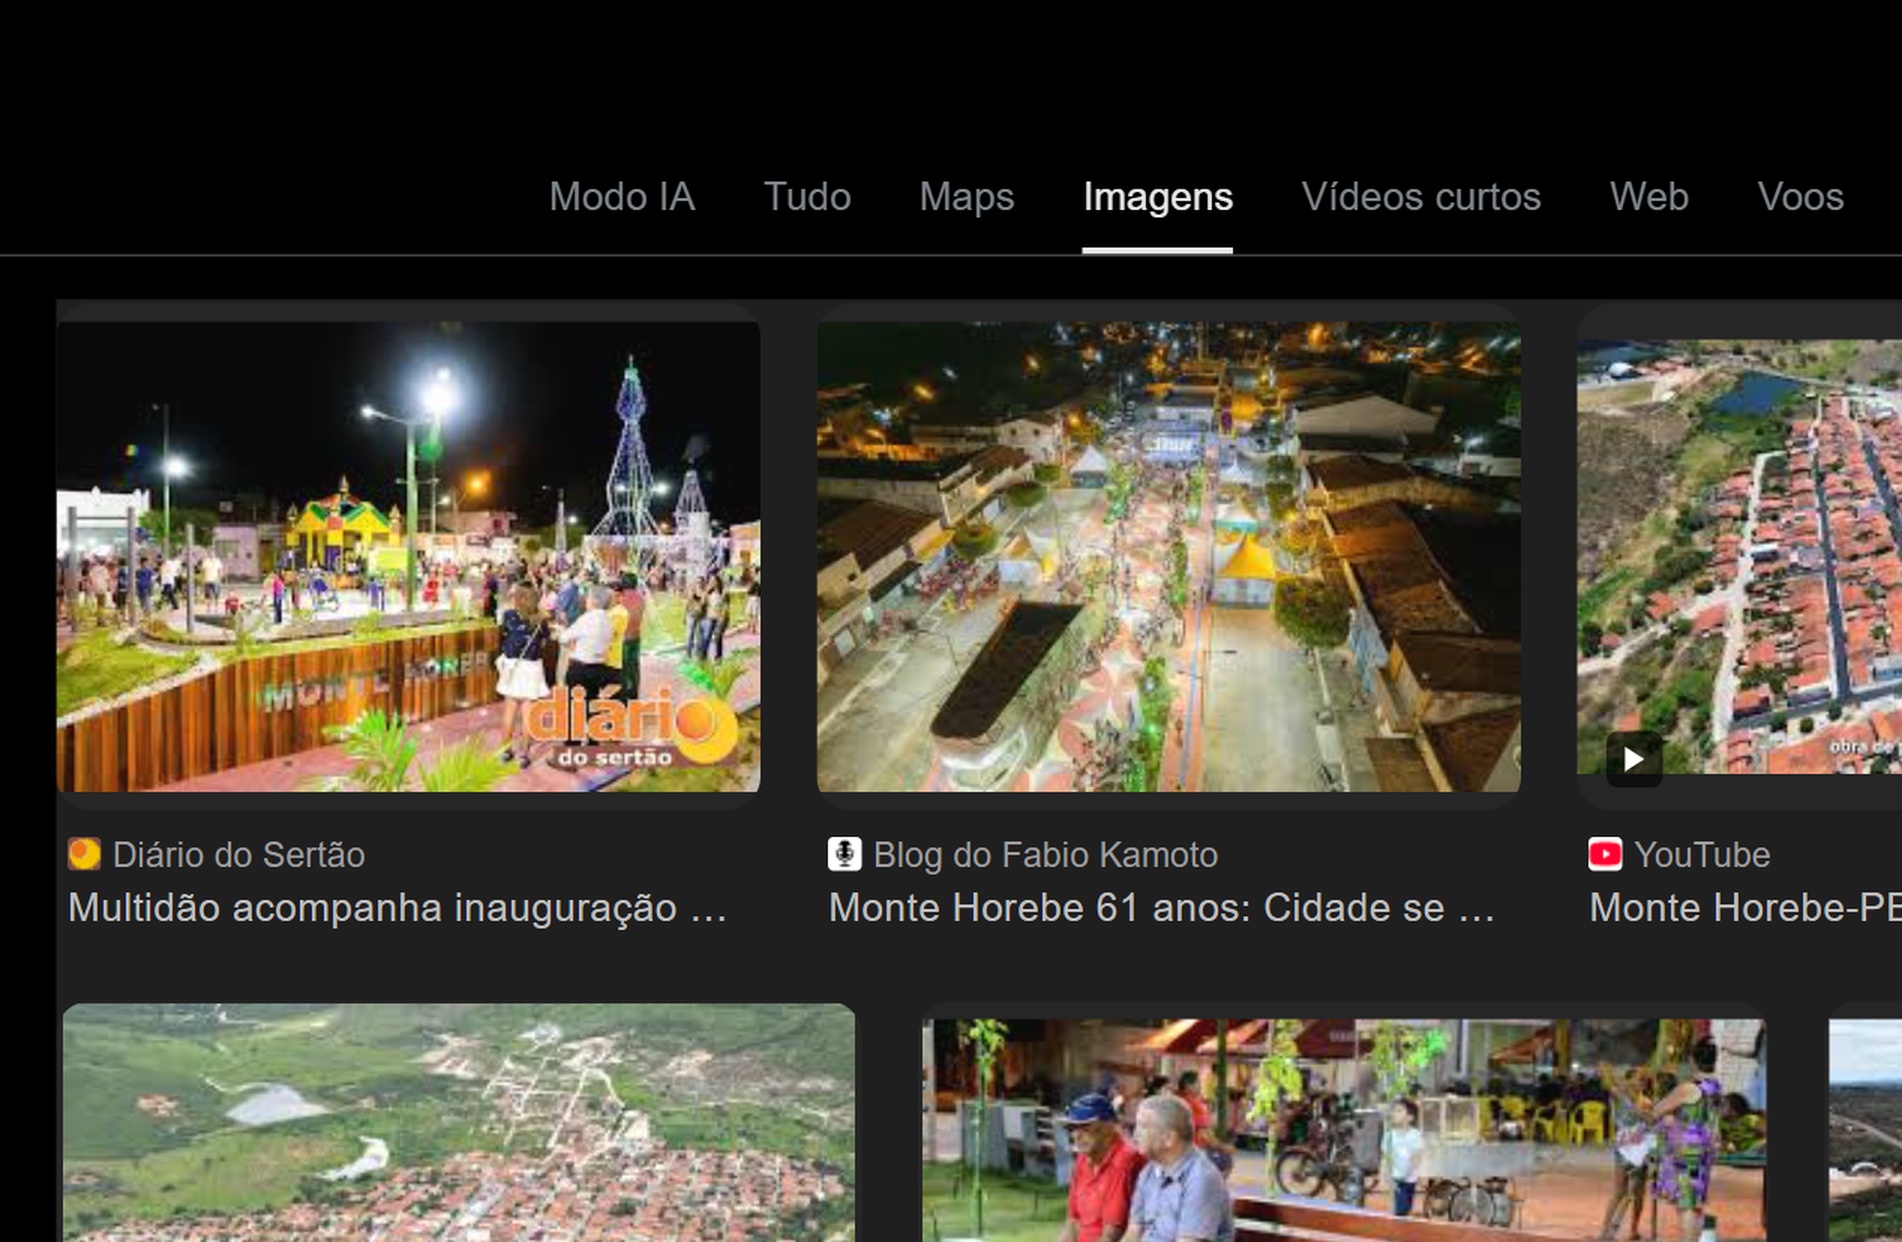Play the Monte Horebe aerial video

tap(1633, 759)
